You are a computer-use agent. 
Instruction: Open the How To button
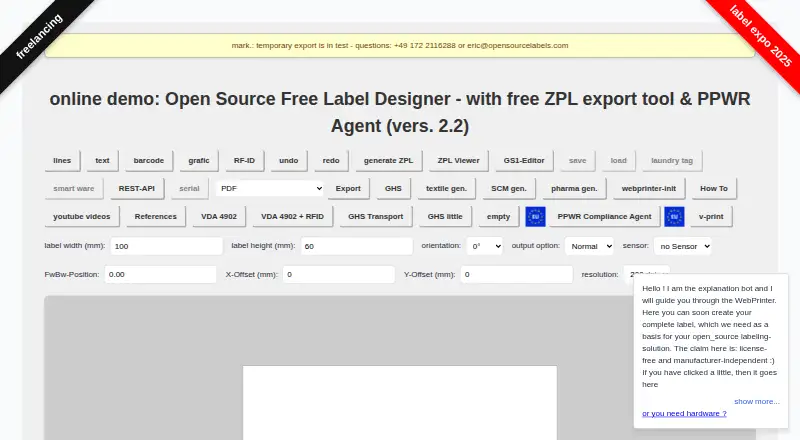714,188
